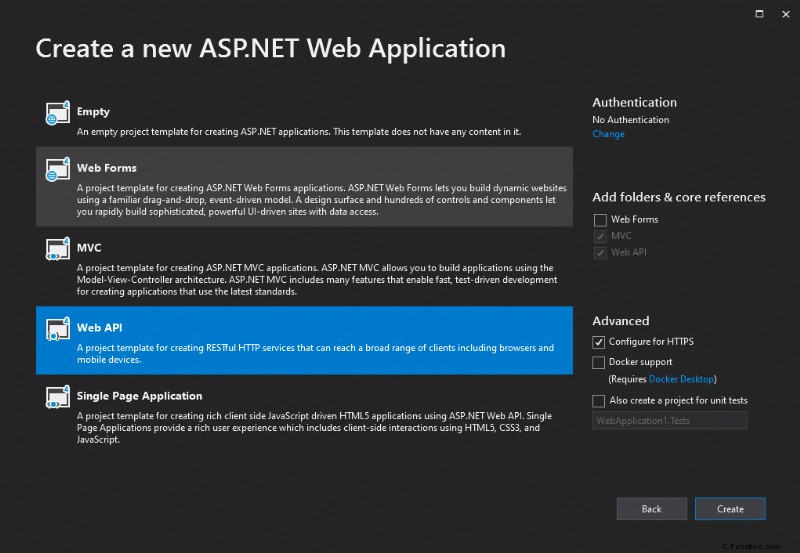Choose the Empty project template description
This screenshot has height=553, width=800.
[x=299, y=132]
